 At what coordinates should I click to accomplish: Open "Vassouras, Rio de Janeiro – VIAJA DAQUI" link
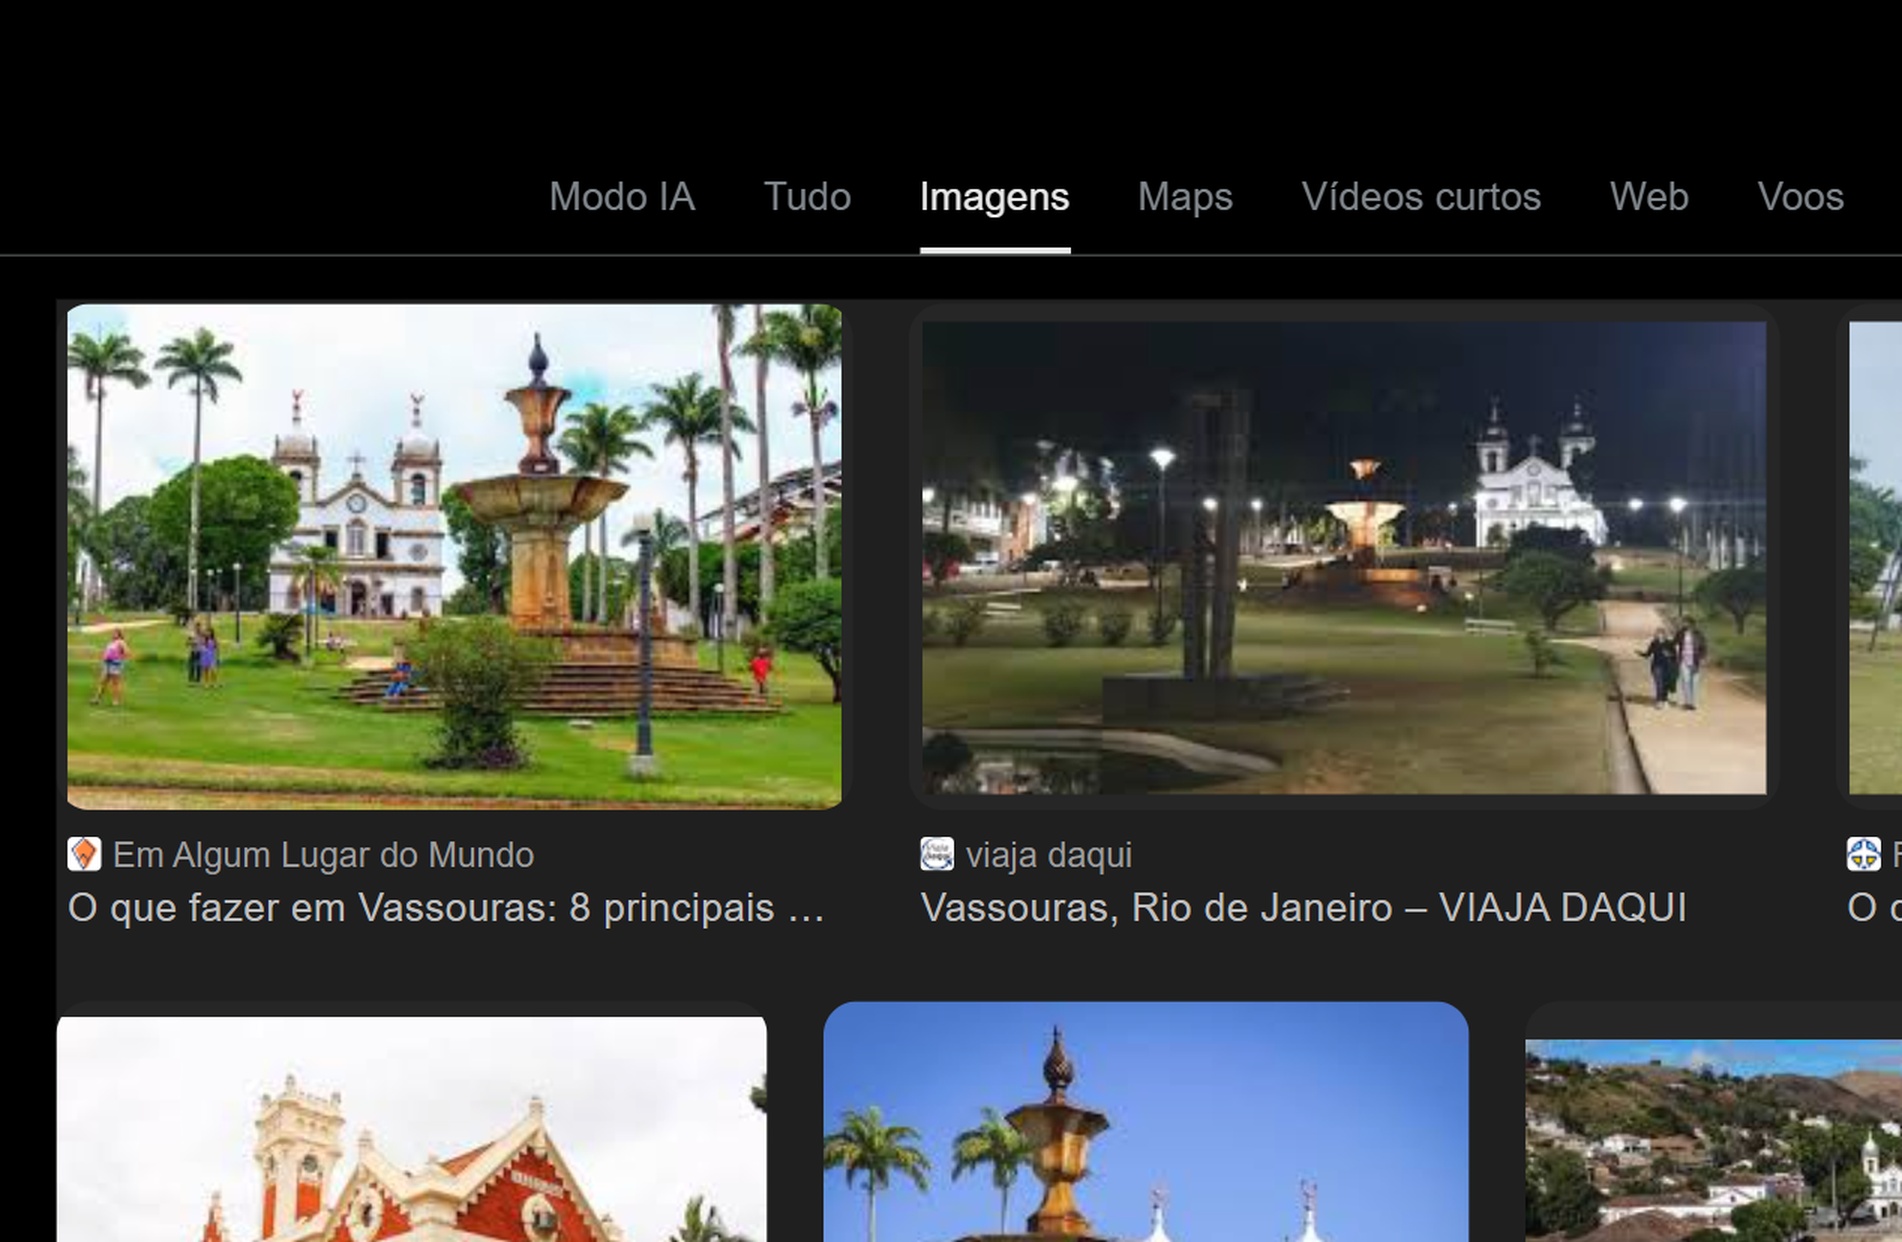click(1303, 908)
